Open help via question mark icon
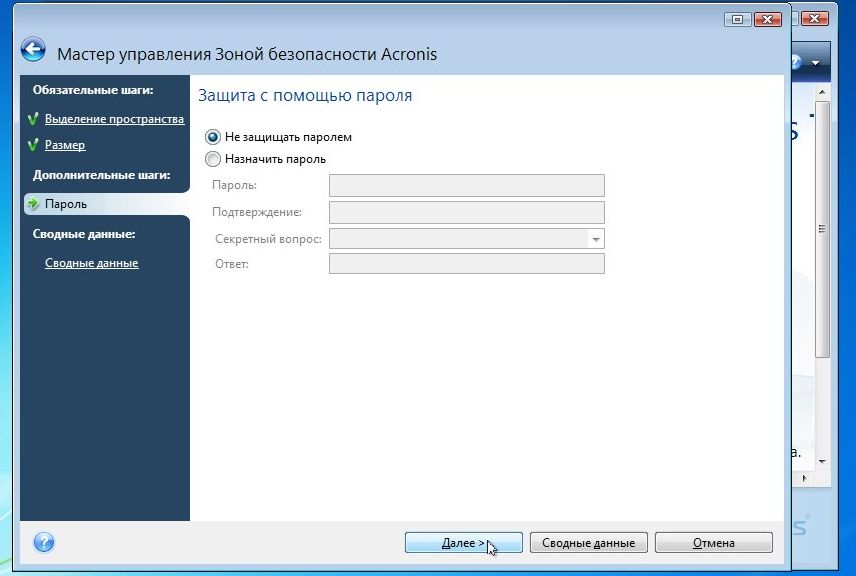Viewport: 856px width, 576px height. [44, 542]
